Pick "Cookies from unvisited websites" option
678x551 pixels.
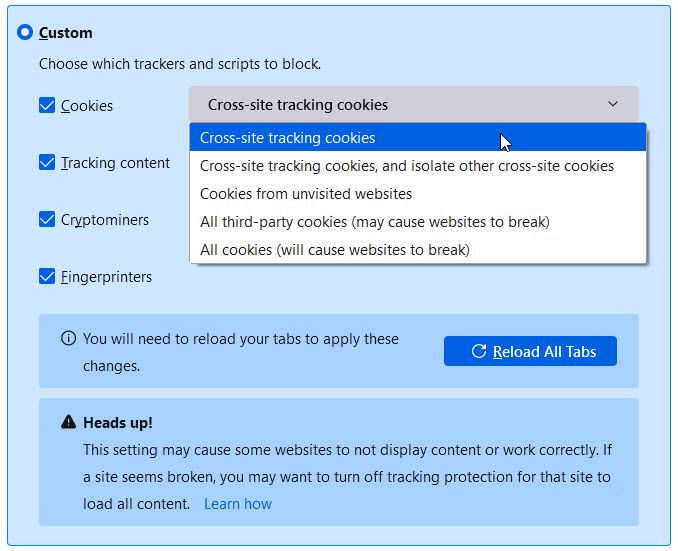coord(306,194)
